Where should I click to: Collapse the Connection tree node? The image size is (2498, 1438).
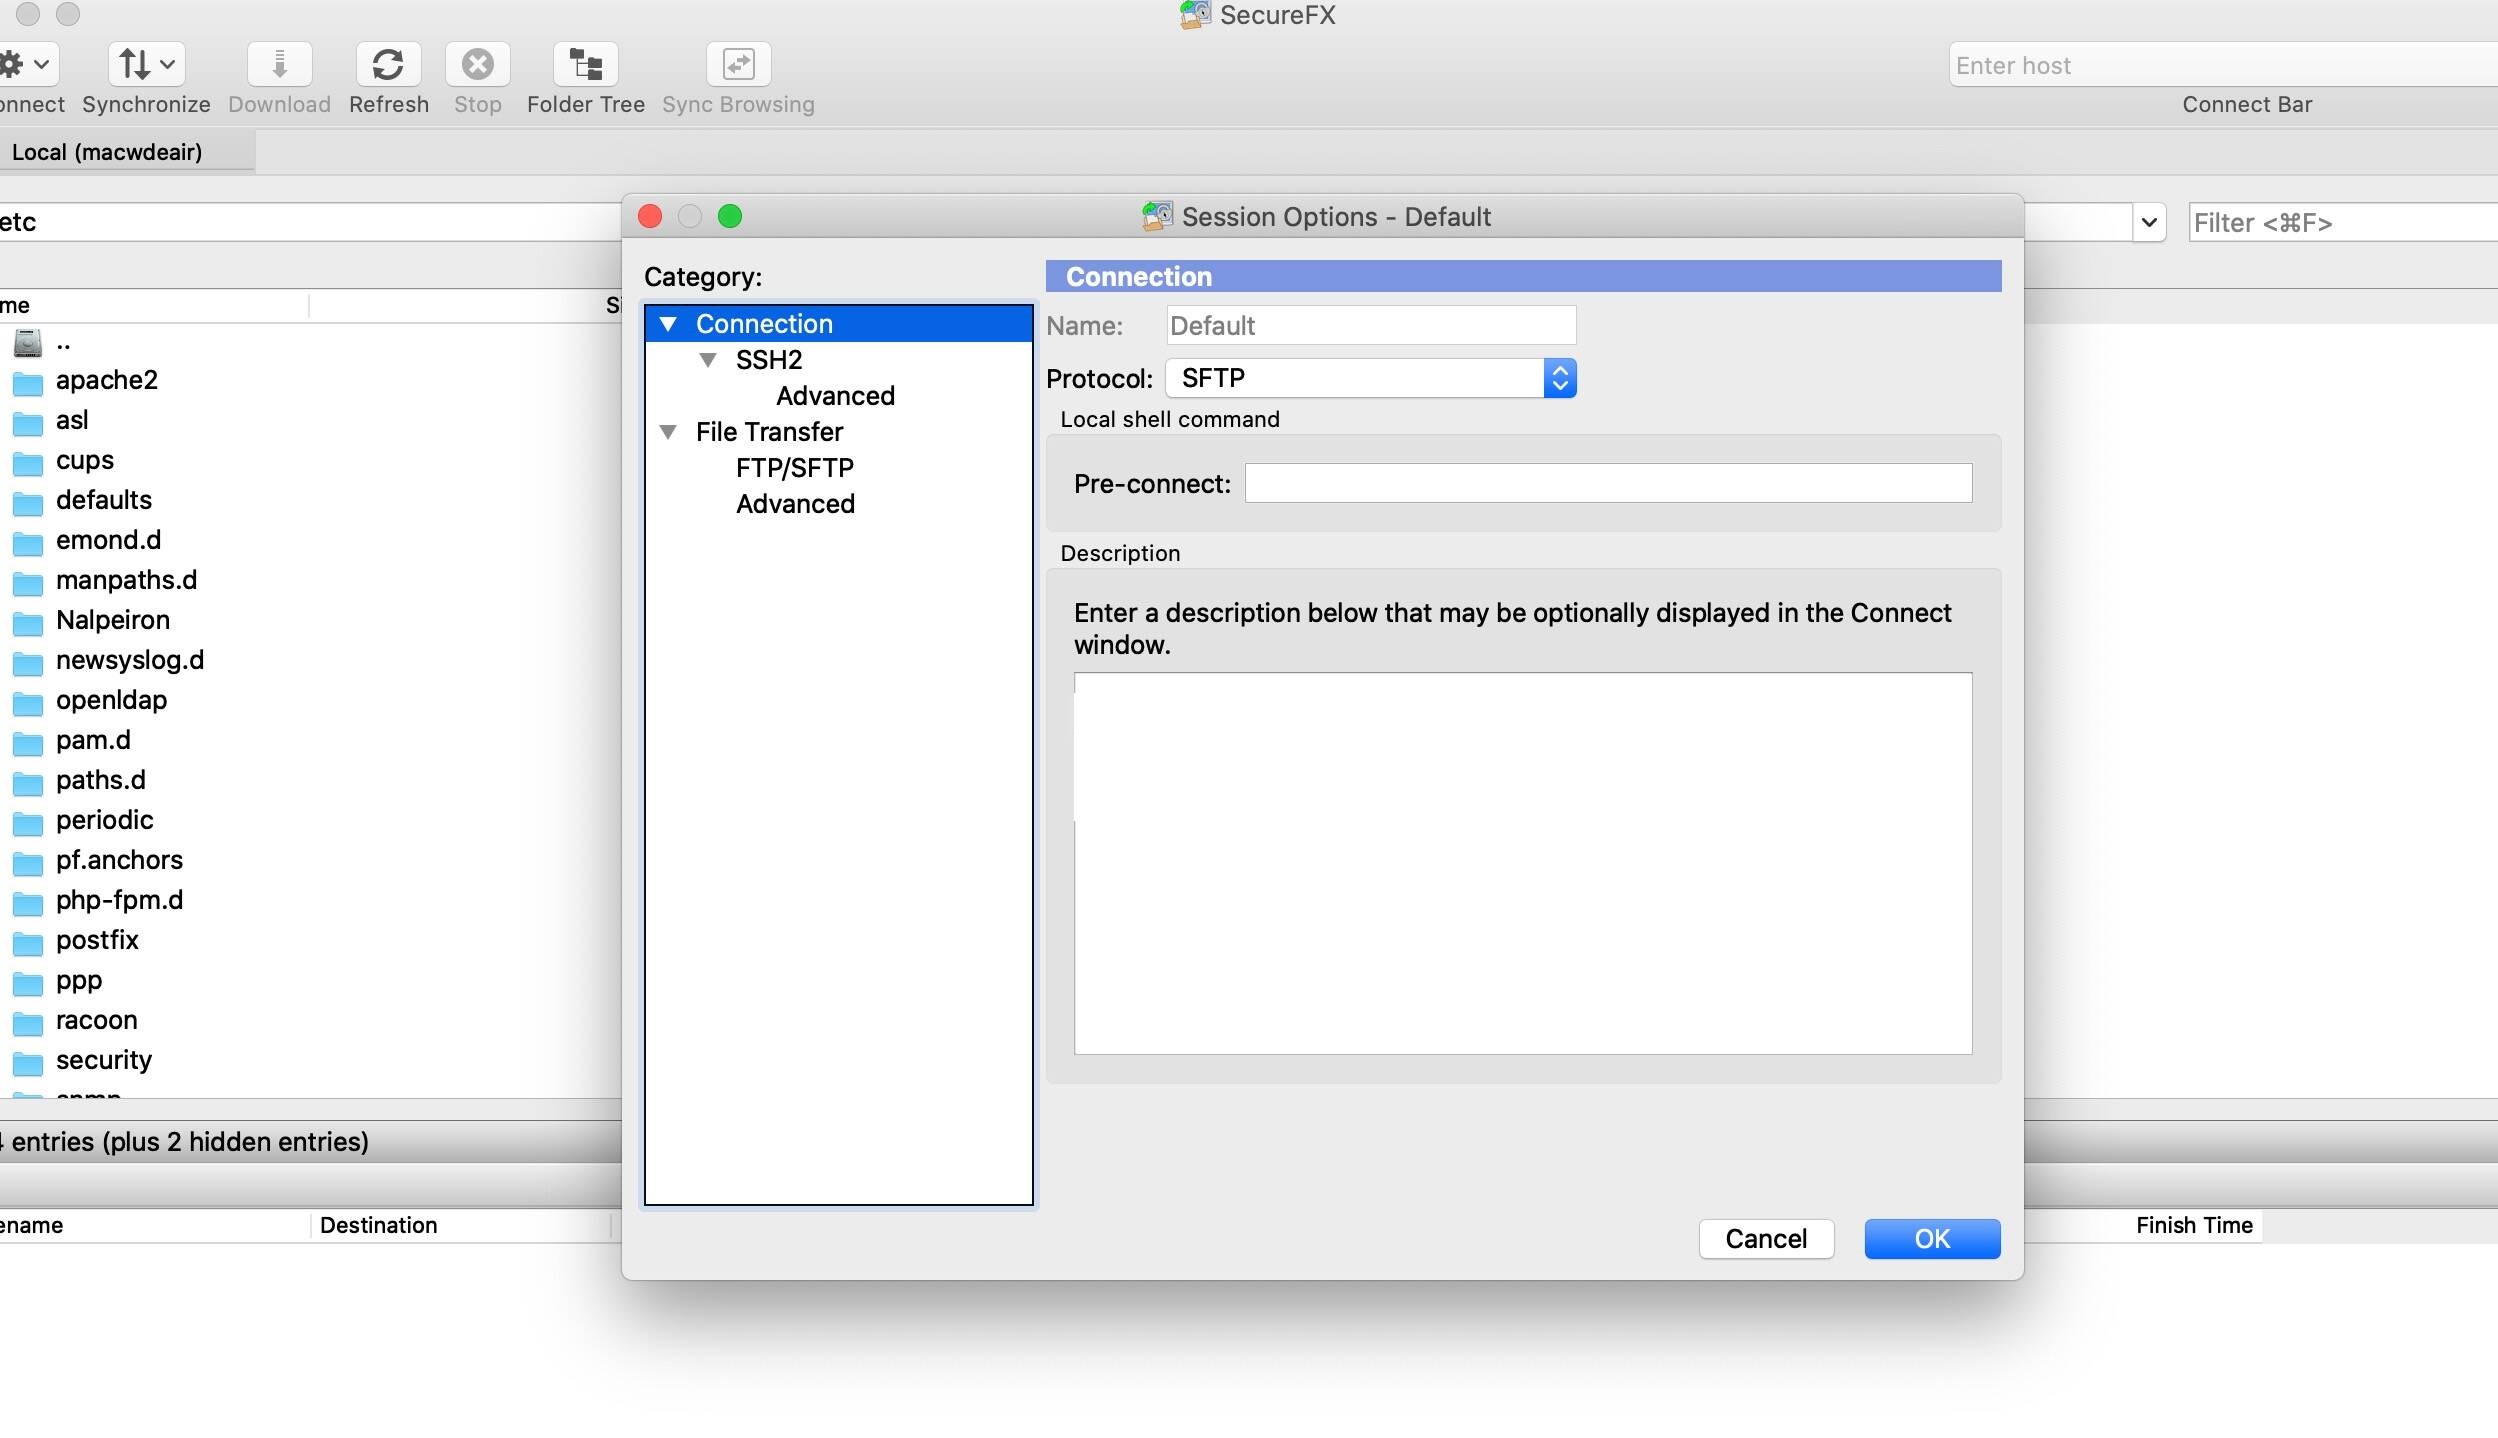(668, 322)
